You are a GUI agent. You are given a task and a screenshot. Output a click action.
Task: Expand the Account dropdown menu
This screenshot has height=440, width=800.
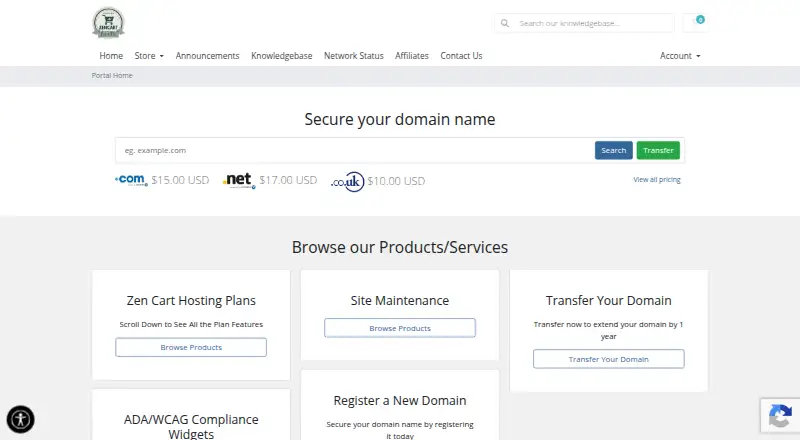coord(680,56)
